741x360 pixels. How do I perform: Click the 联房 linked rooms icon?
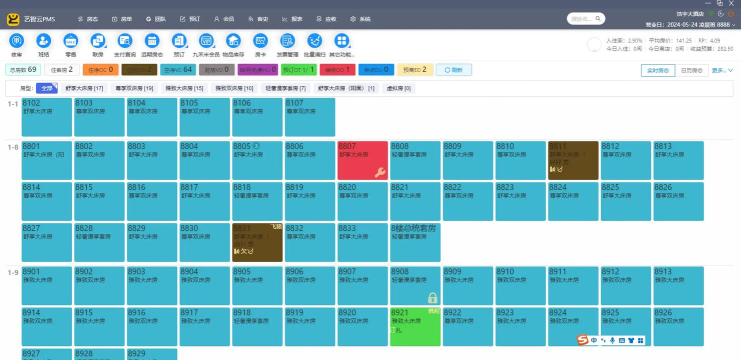coord(98,41)
